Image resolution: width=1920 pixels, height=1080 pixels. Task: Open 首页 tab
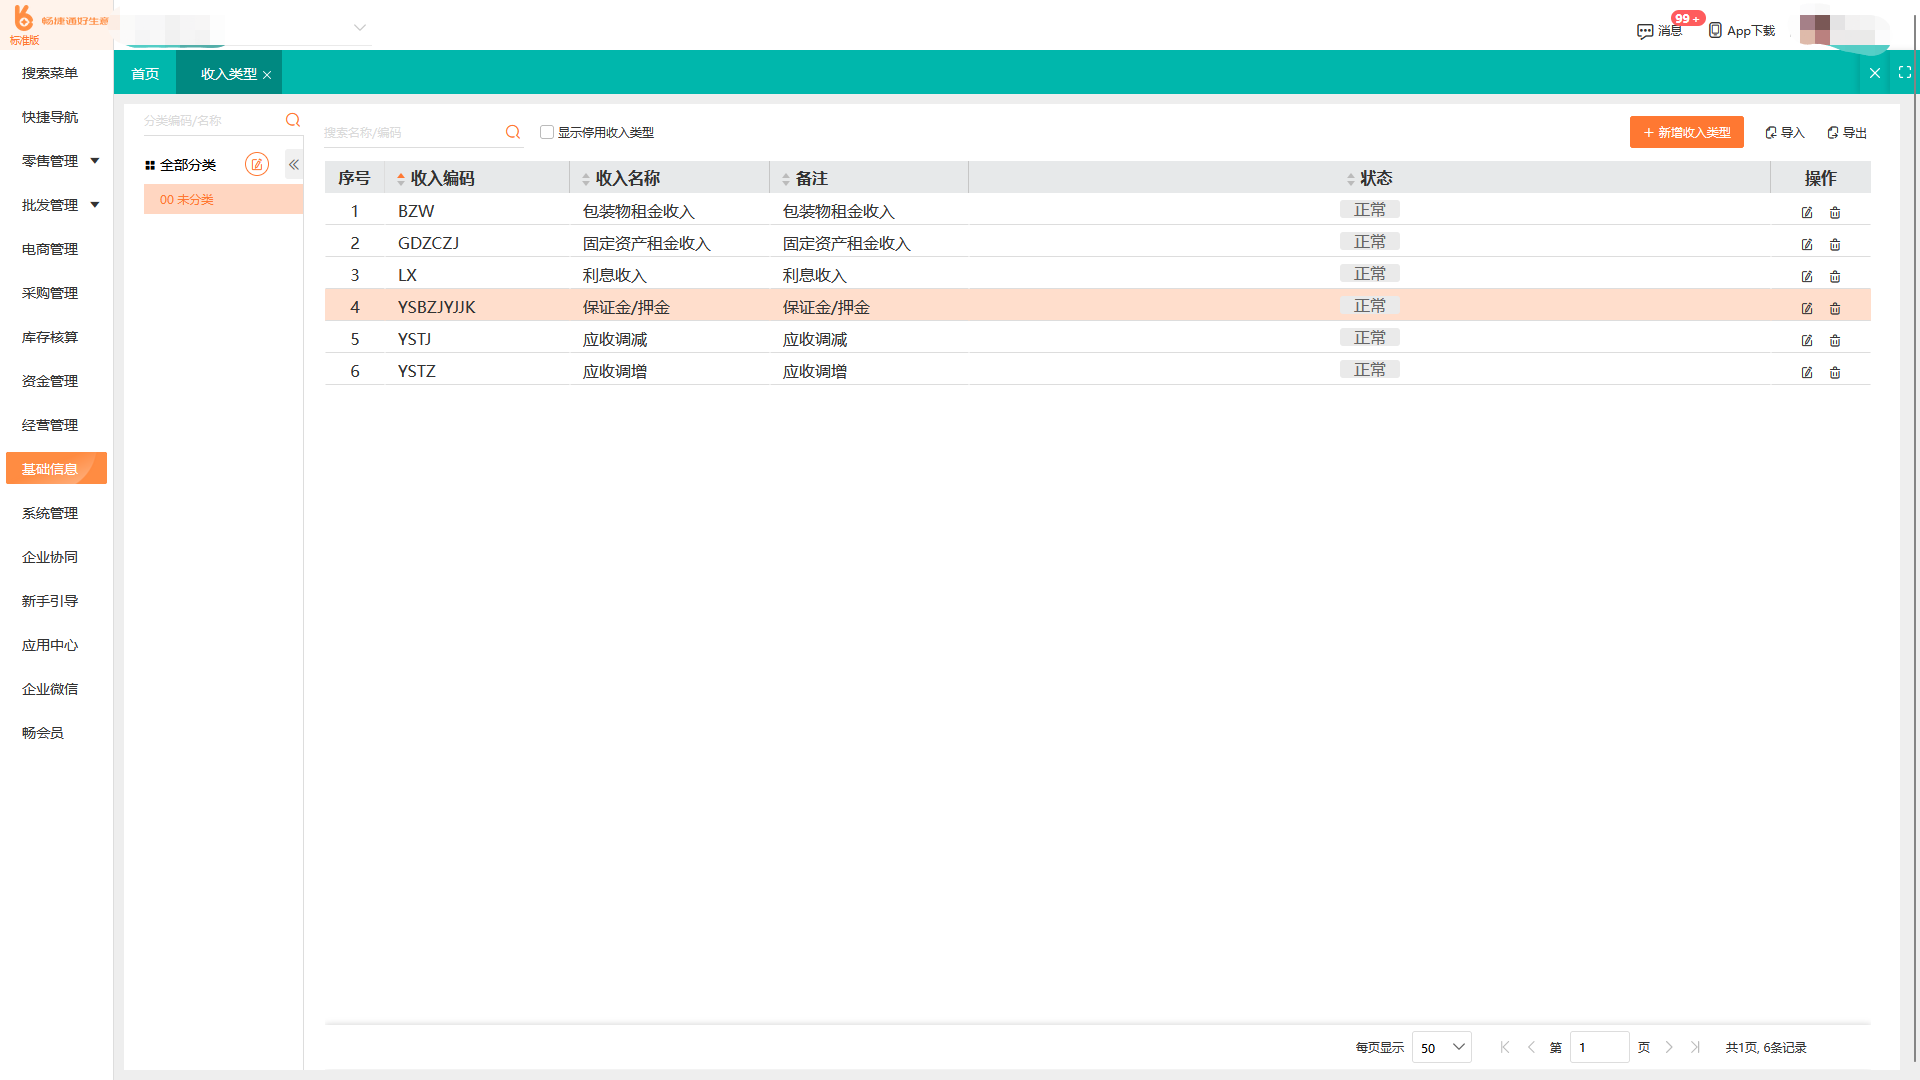pos(145,74)
